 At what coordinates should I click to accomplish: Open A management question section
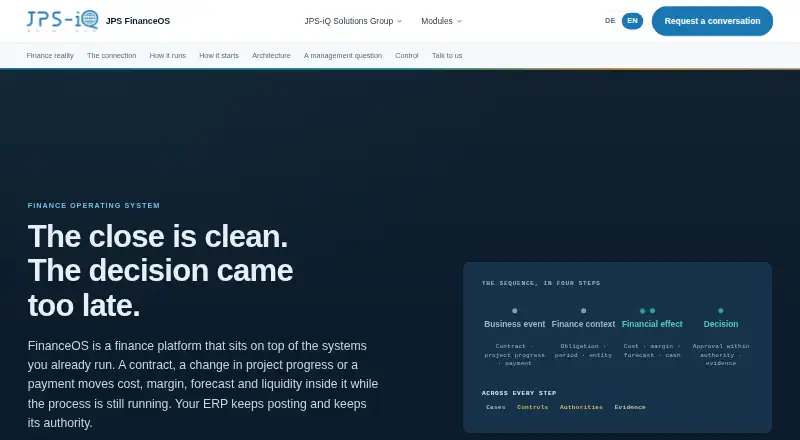click(x=343, y=56)
